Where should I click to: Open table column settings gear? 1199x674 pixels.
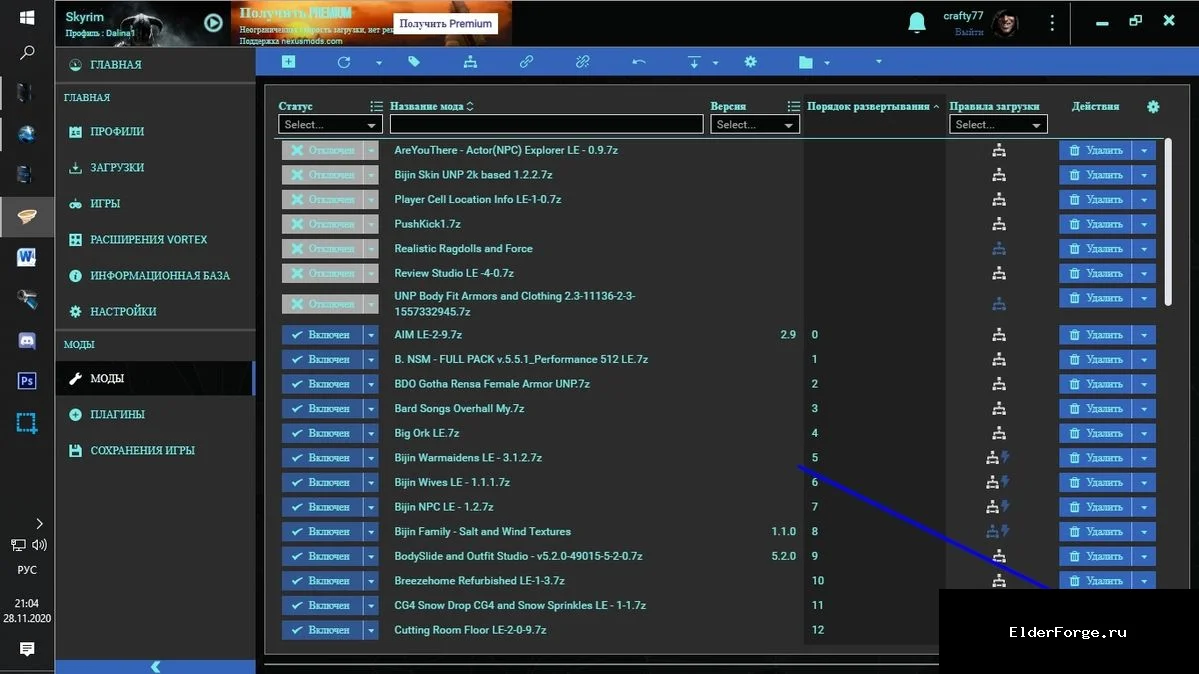pos(1153,106)
